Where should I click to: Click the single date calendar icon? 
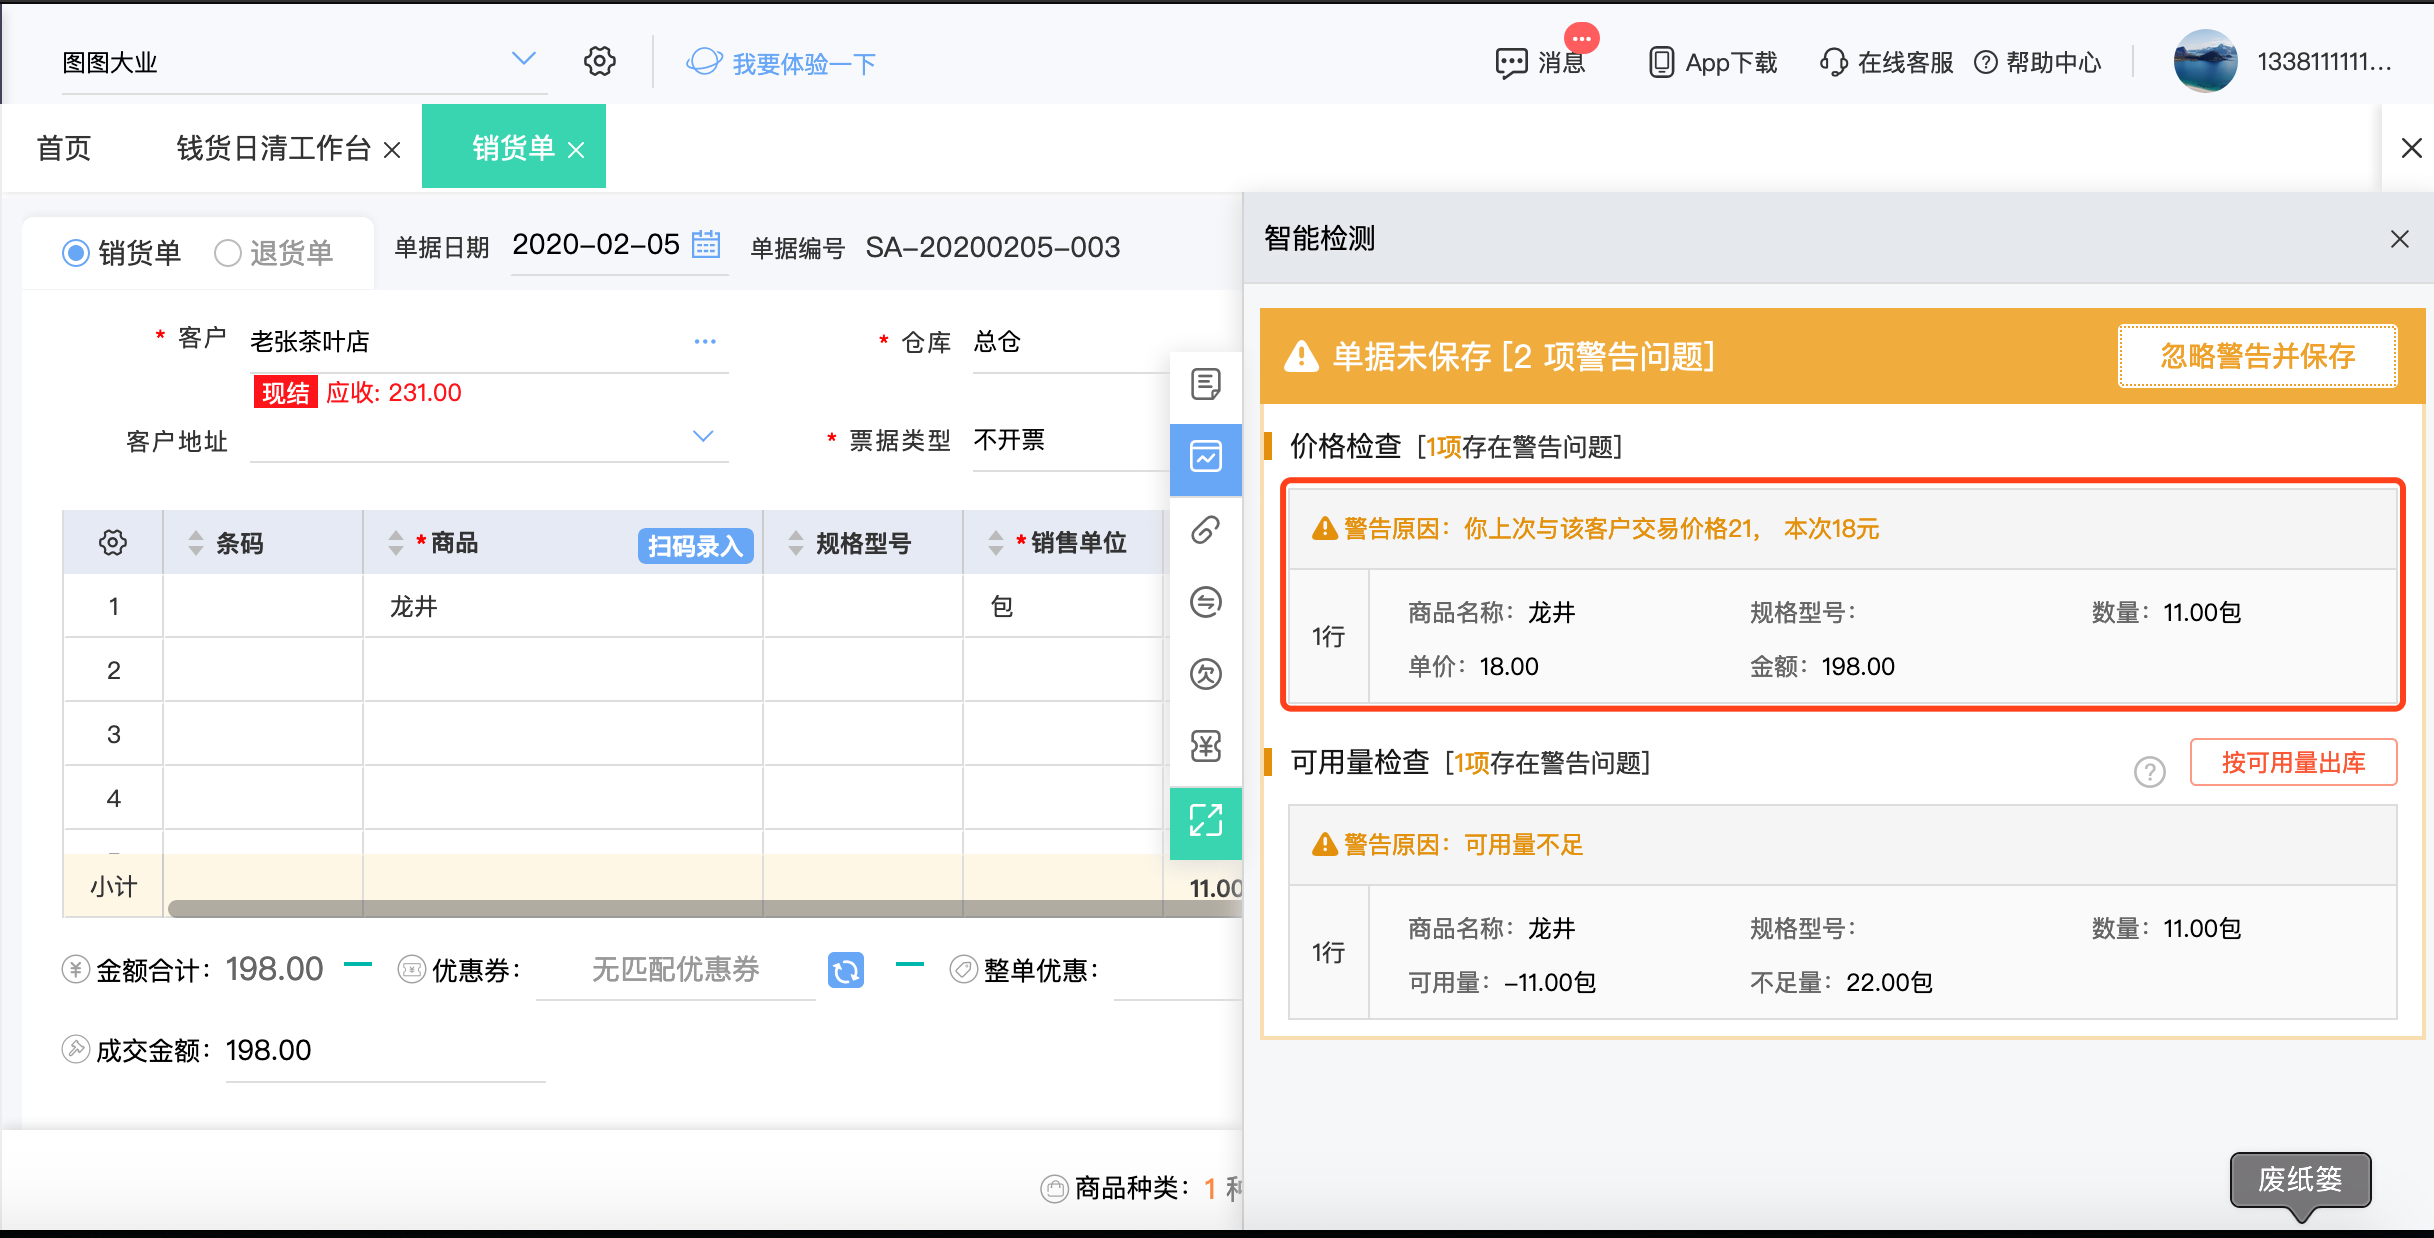pyautogui.click(x=707, y=246)
